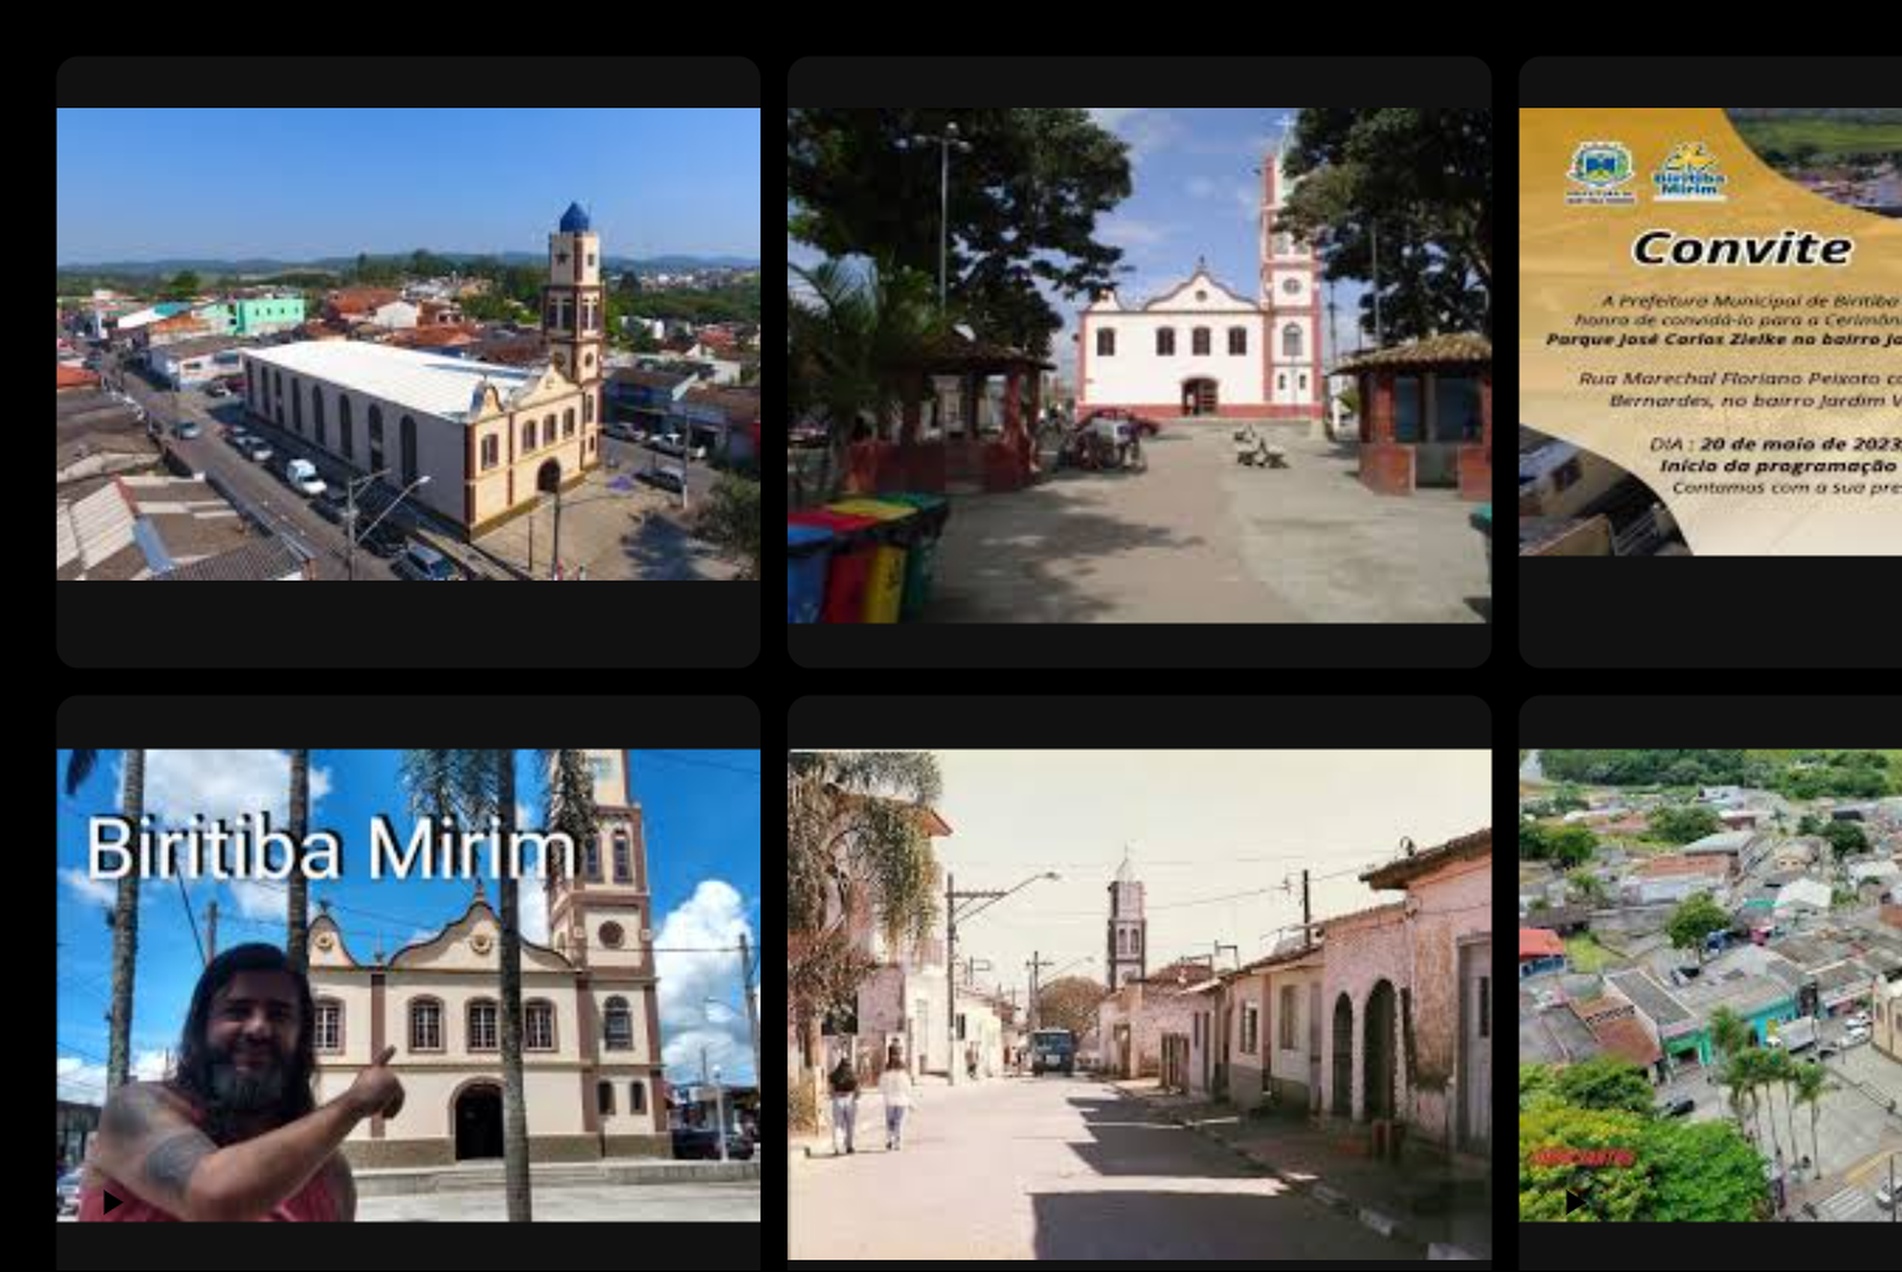
Task: Click the two pedestrians walking on the street
Action: [x=868, y=1105]
